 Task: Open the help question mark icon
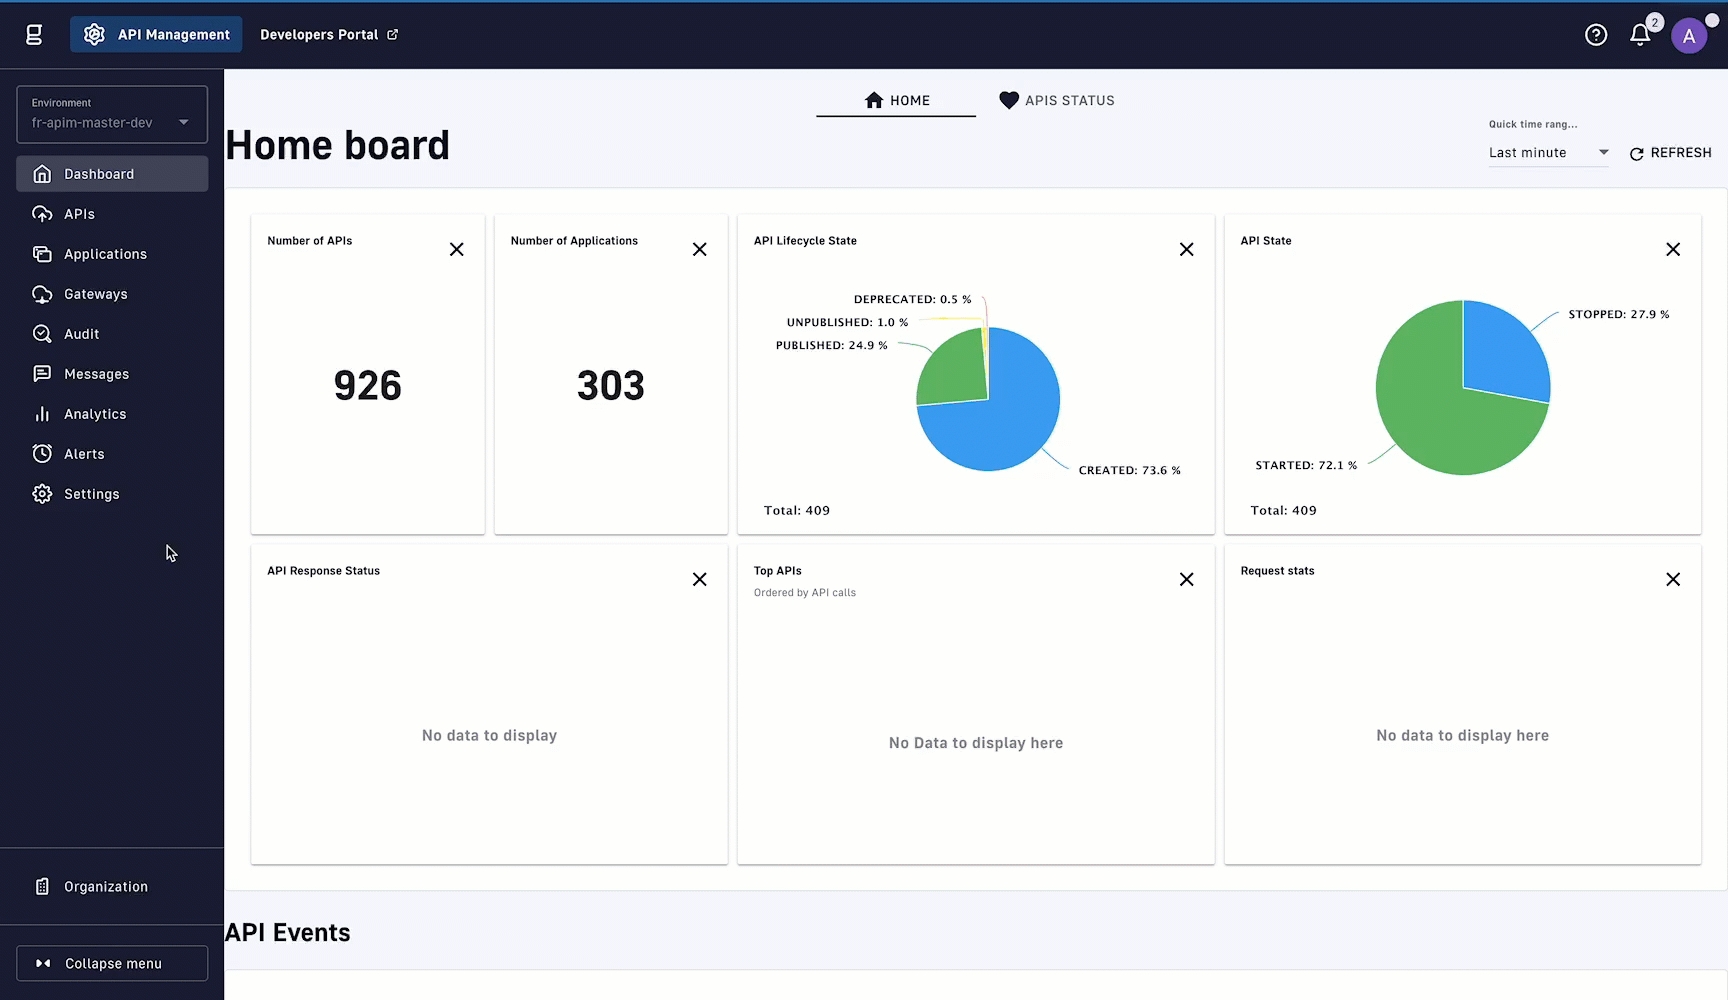(x=1596, y=35)
